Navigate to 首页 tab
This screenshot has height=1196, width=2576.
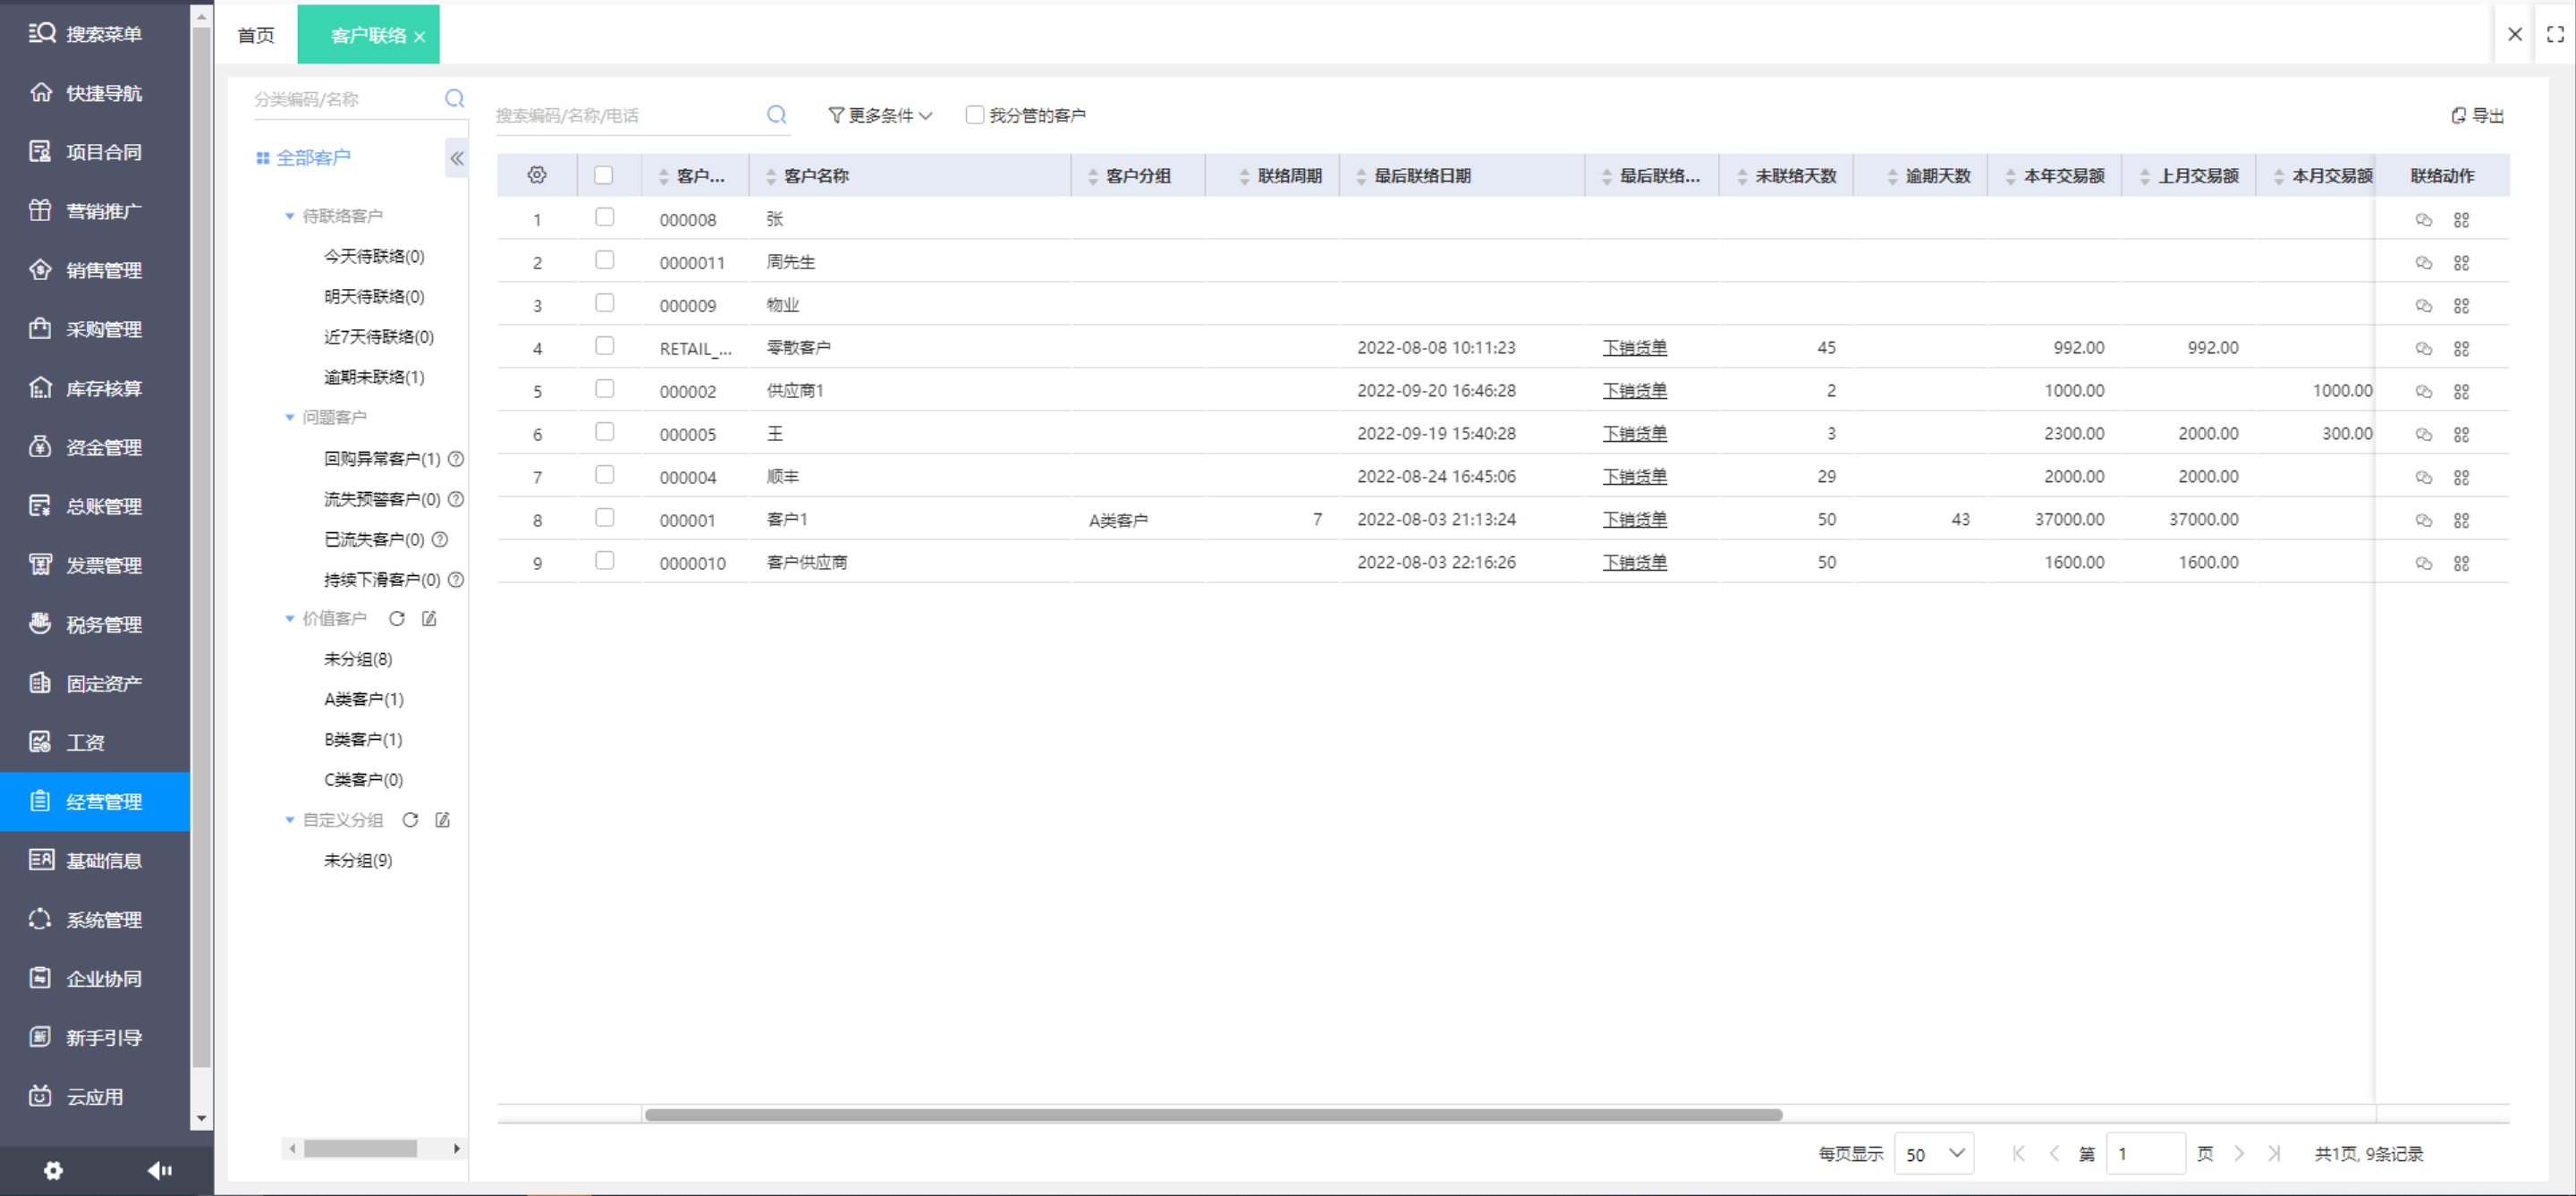click(255, 35)
